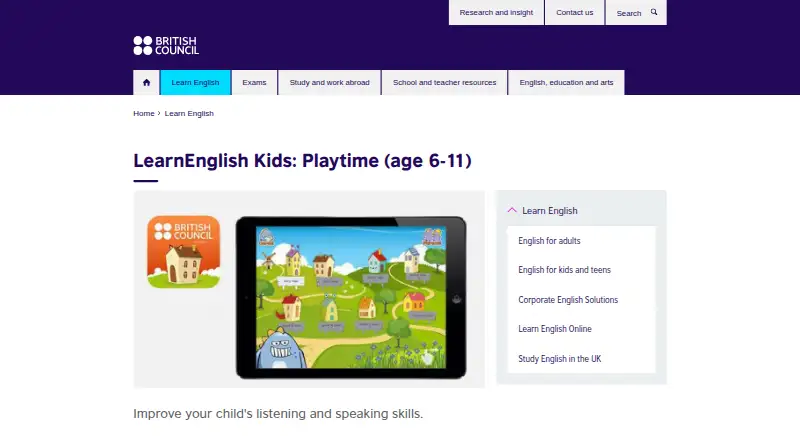Image resolution: width=800 pixels, height=440 pixels.
Task: Click the Search field at top
Action: pos(636,13)
